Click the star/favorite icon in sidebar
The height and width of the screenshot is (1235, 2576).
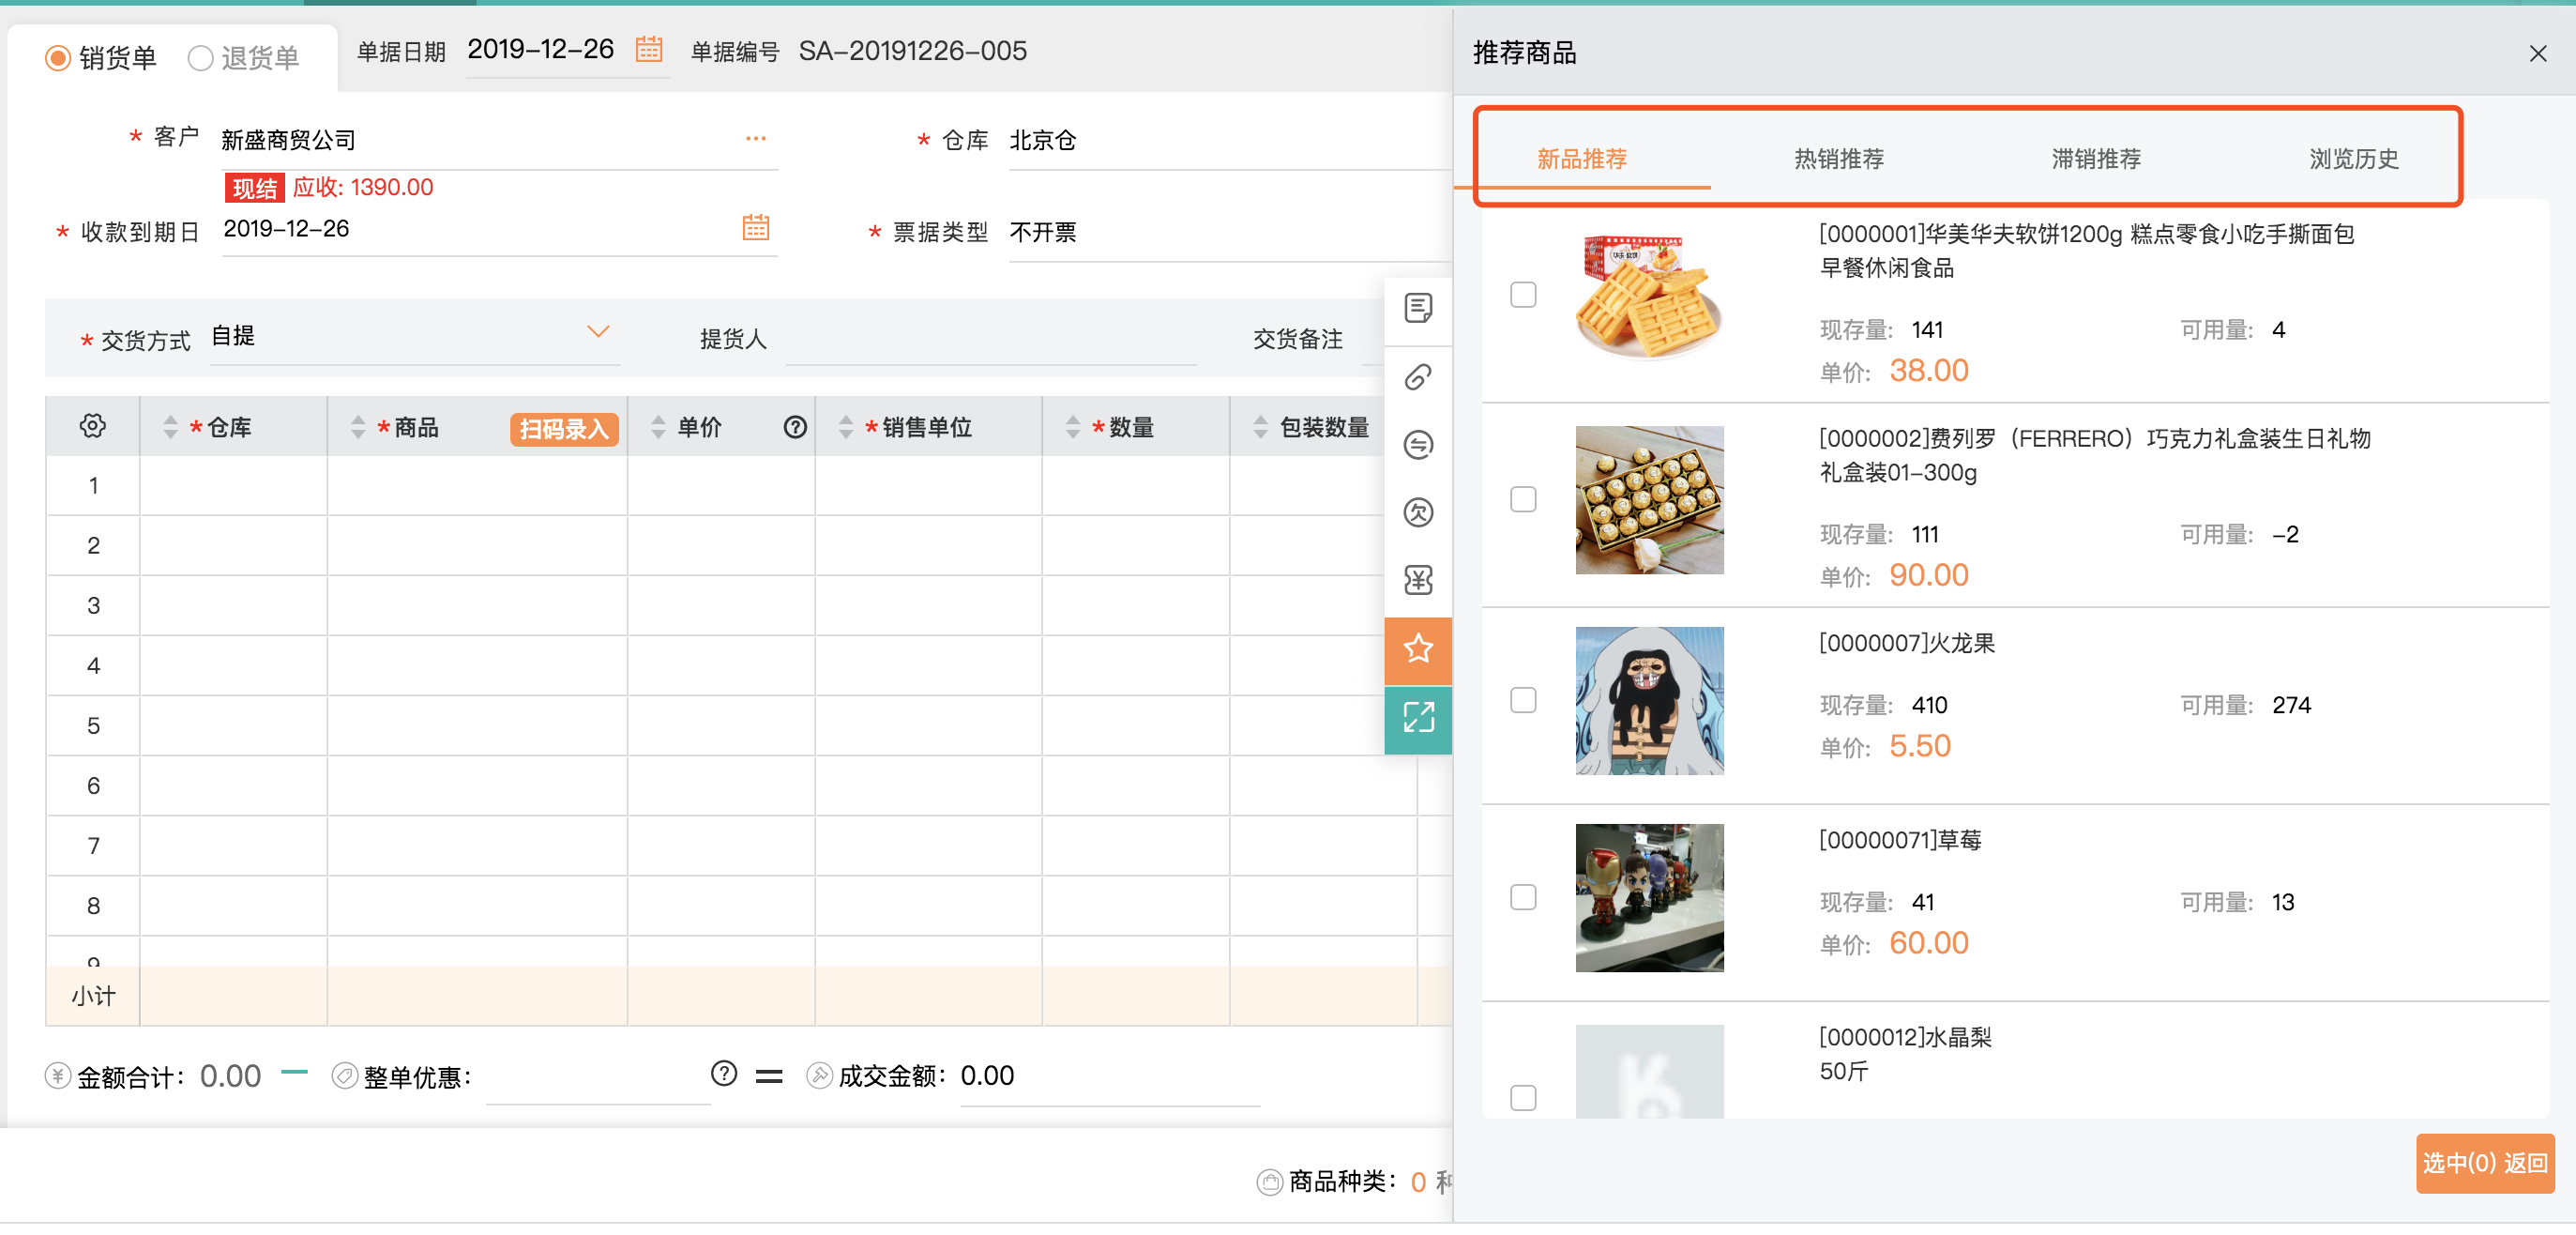(1417, 649)
